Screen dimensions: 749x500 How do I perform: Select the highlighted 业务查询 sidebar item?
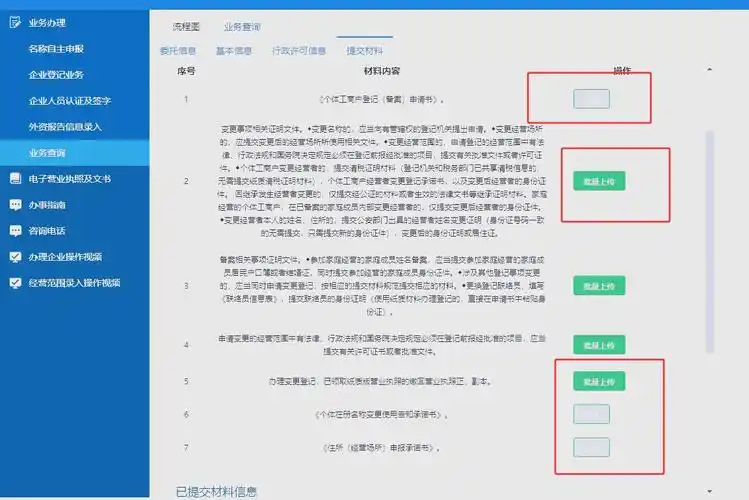point(47,153)
